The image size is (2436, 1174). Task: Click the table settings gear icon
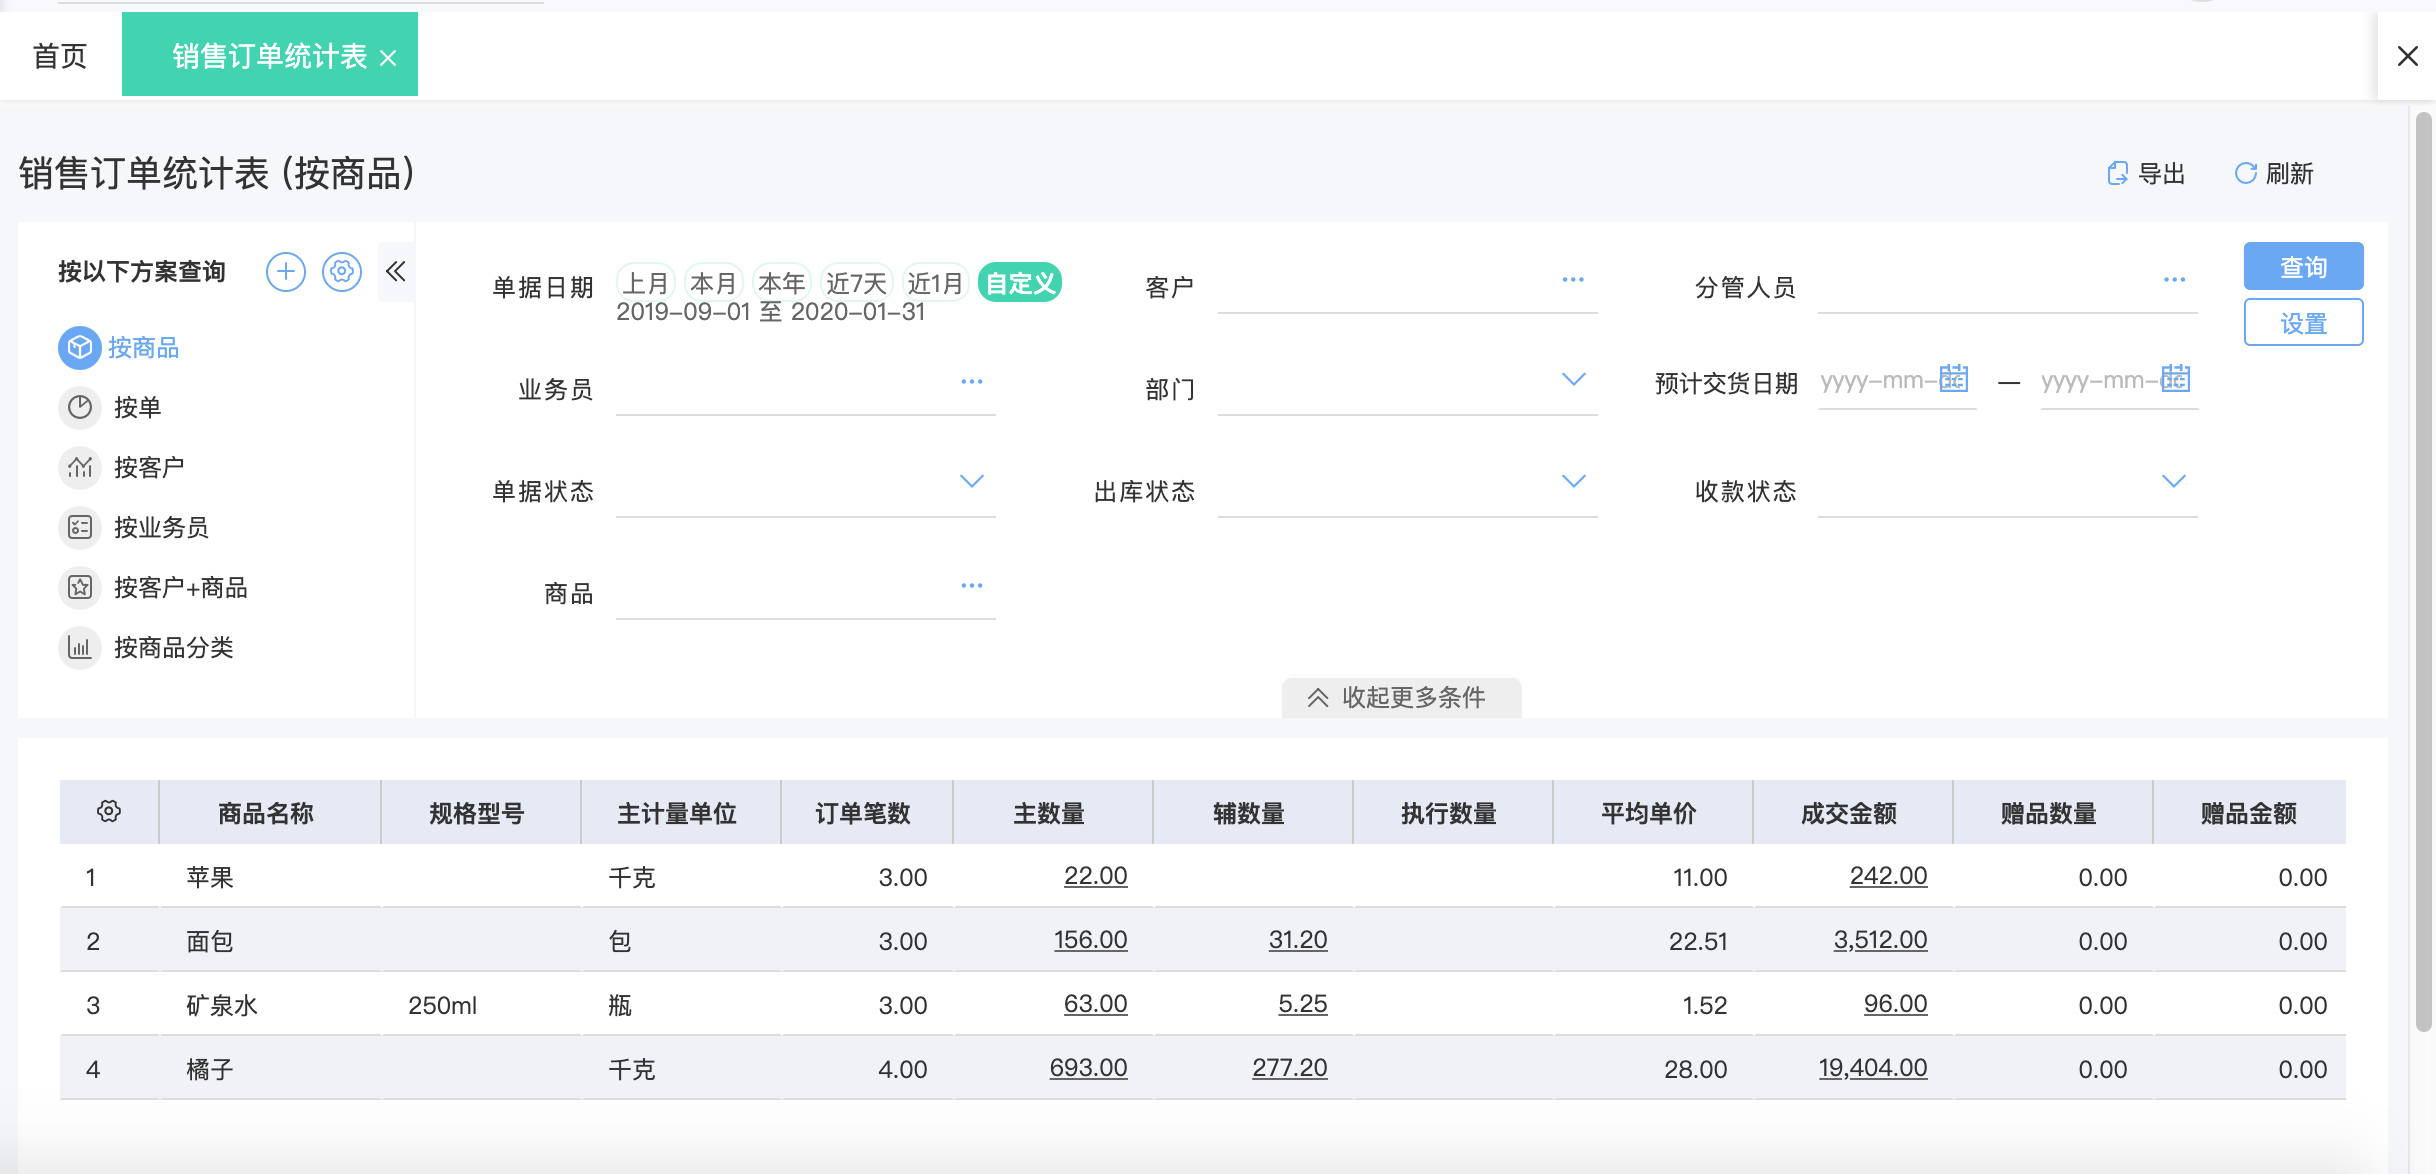point(109,811)
